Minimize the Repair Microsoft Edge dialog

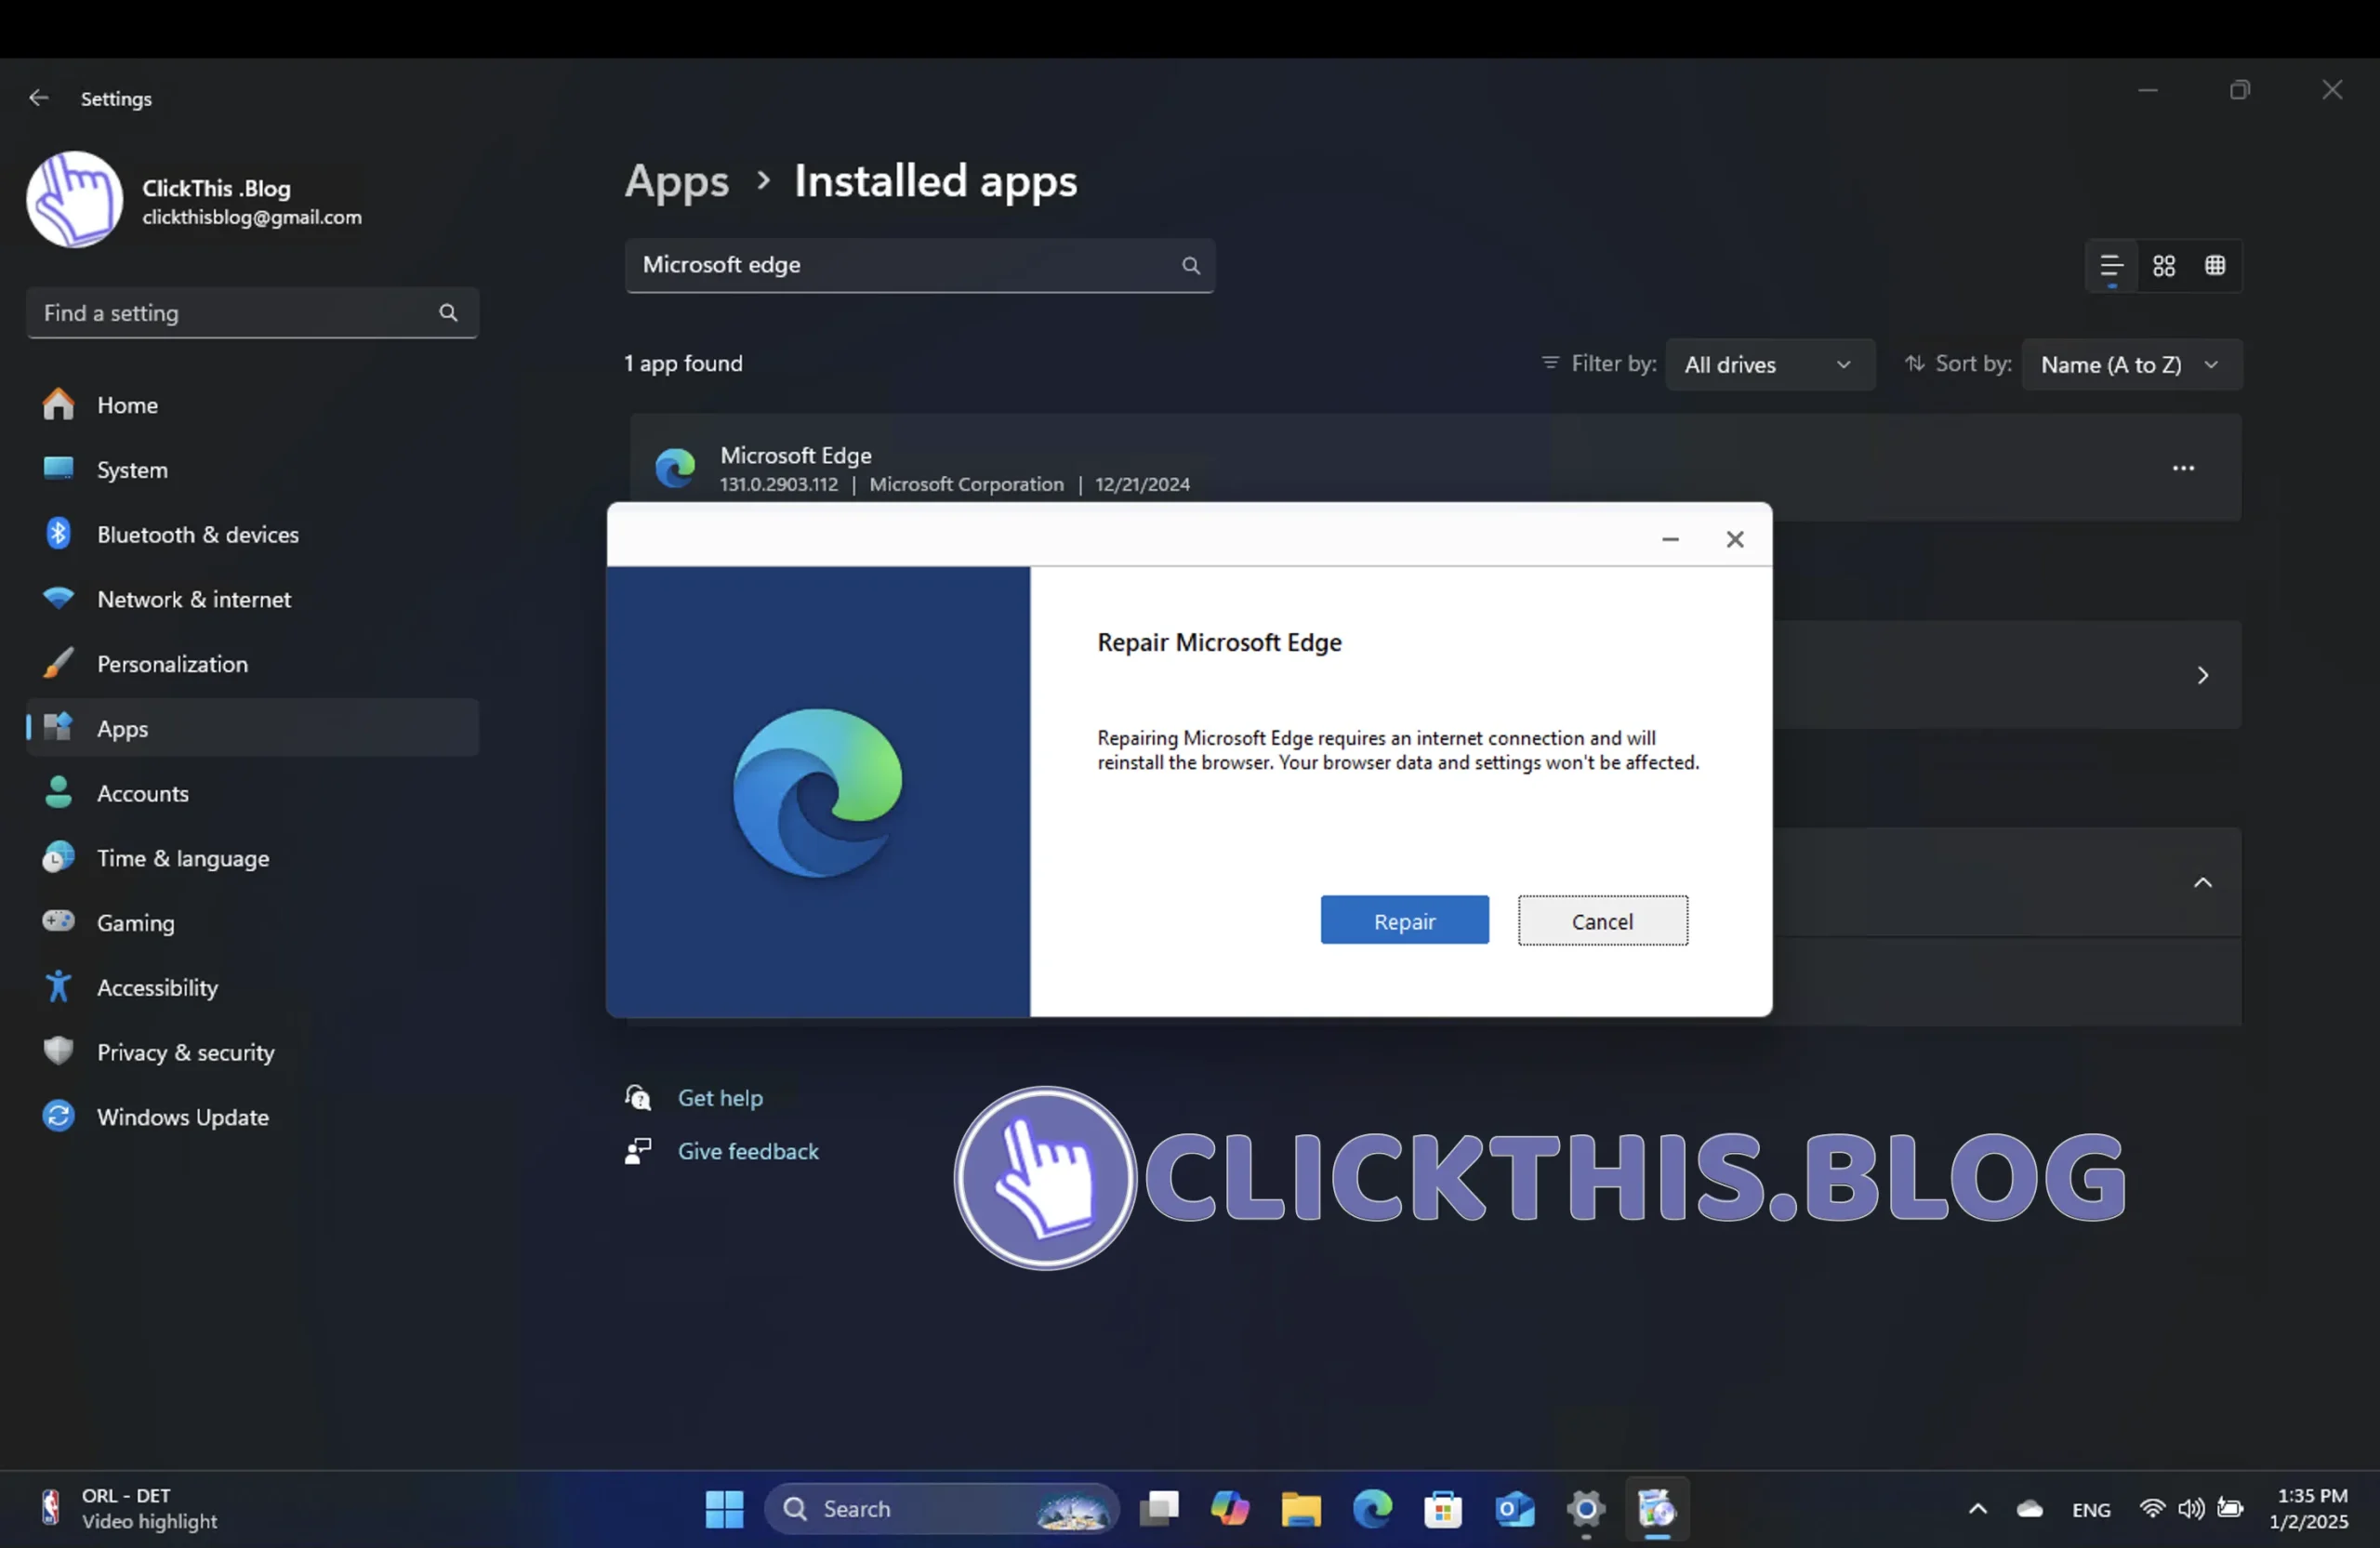tap(1670, 539)
